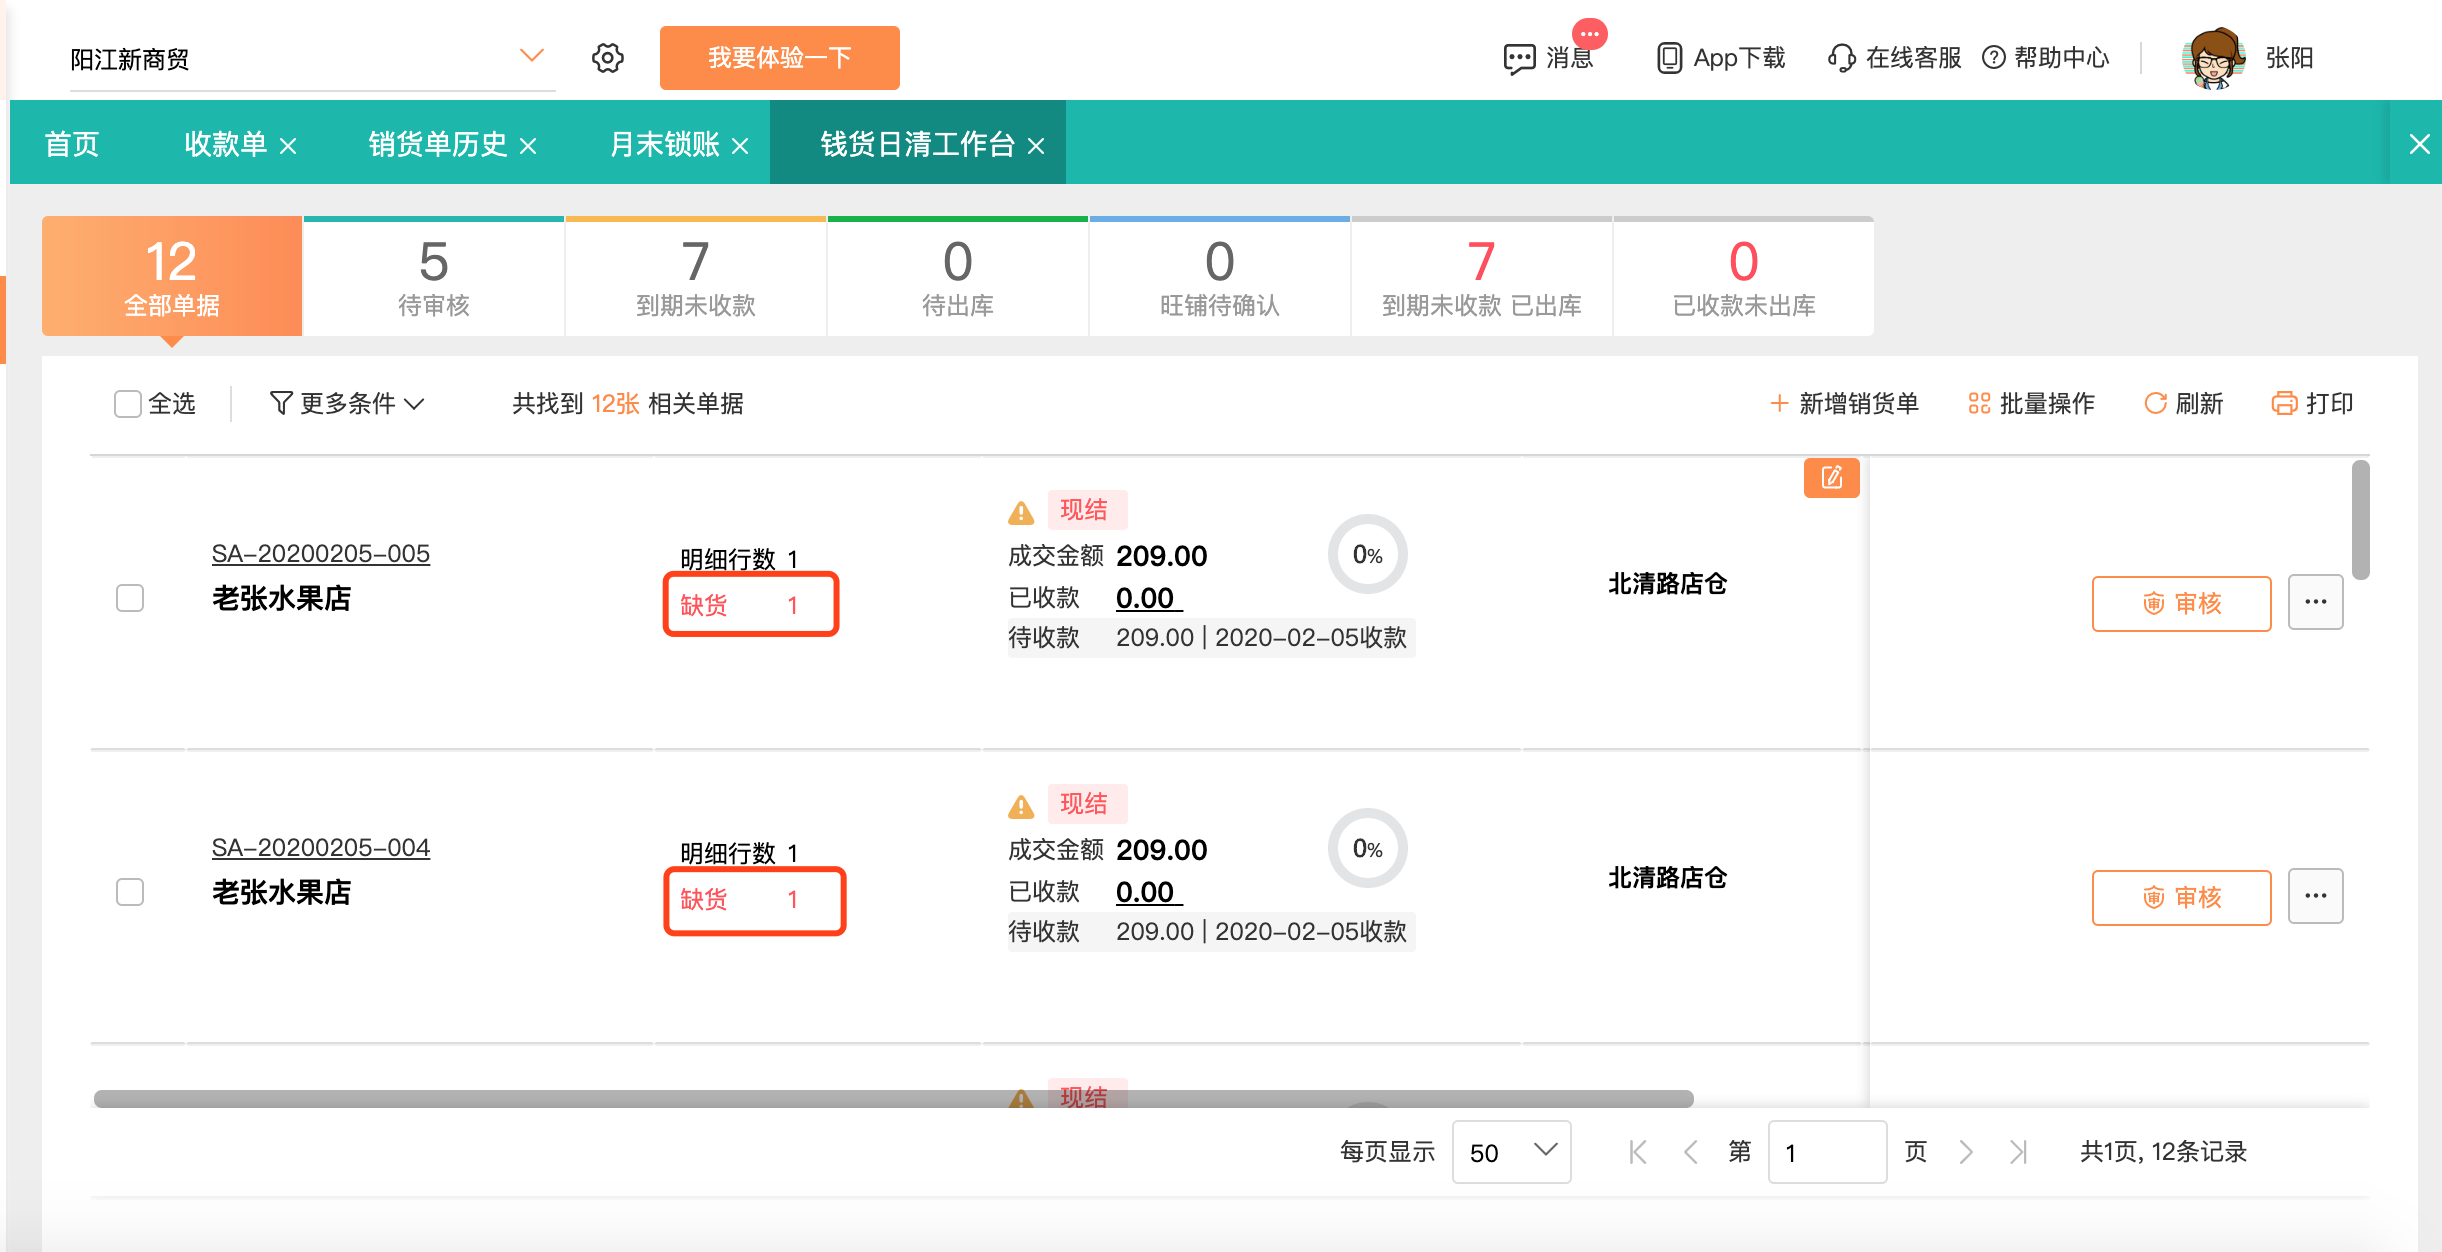The image size is (2442, 1252).
Task: Click 审核 button for SA-20200205-005
Action: (x=2179, y=602)
